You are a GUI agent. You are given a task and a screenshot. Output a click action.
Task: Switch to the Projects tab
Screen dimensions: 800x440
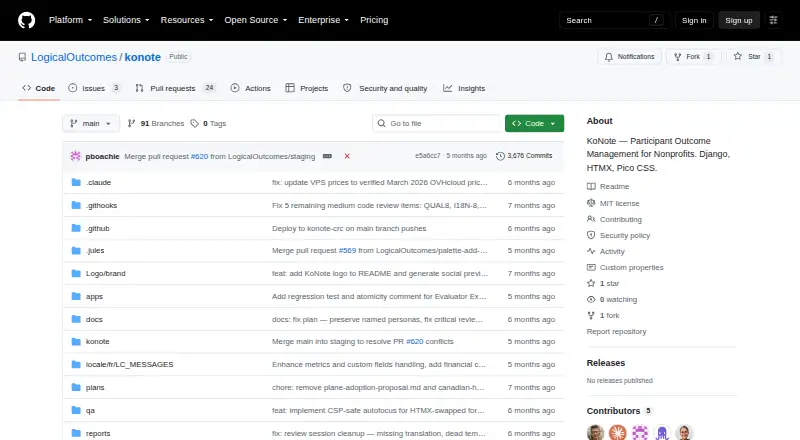point(307,88)
